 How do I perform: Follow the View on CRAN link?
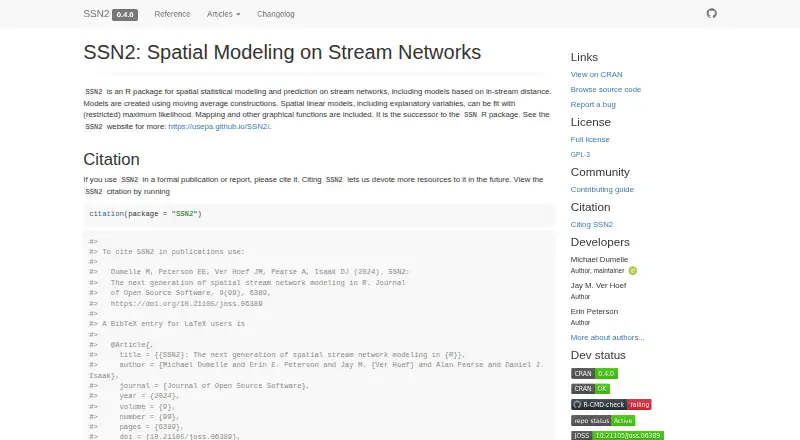(x=596, y=75)
